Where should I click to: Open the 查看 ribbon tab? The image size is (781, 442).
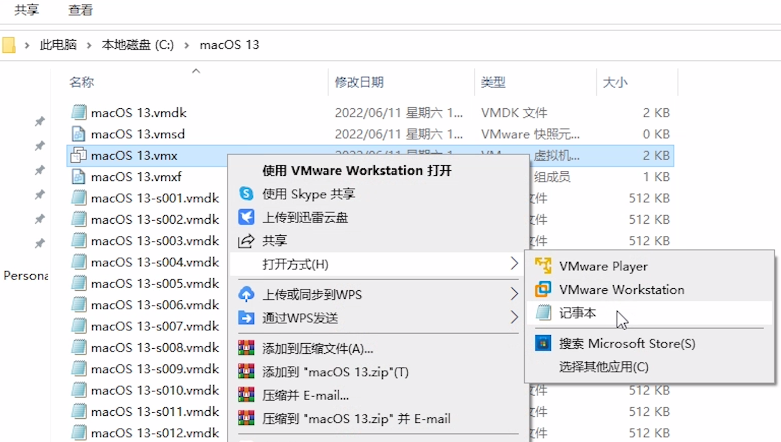pos(80,10)
